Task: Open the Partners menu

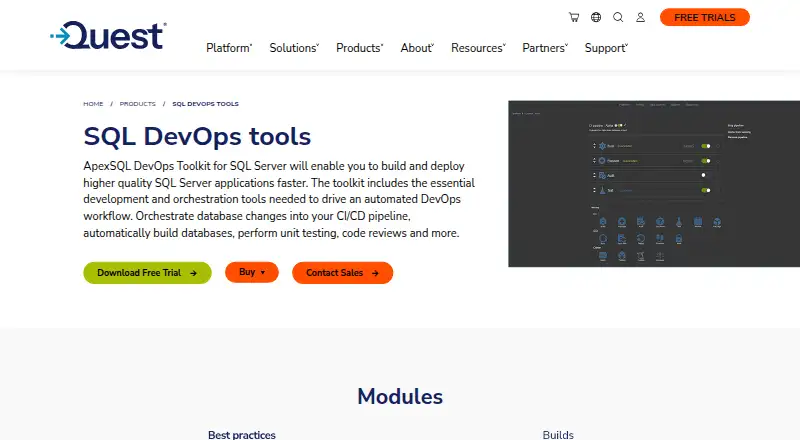Action: [545, 48]
